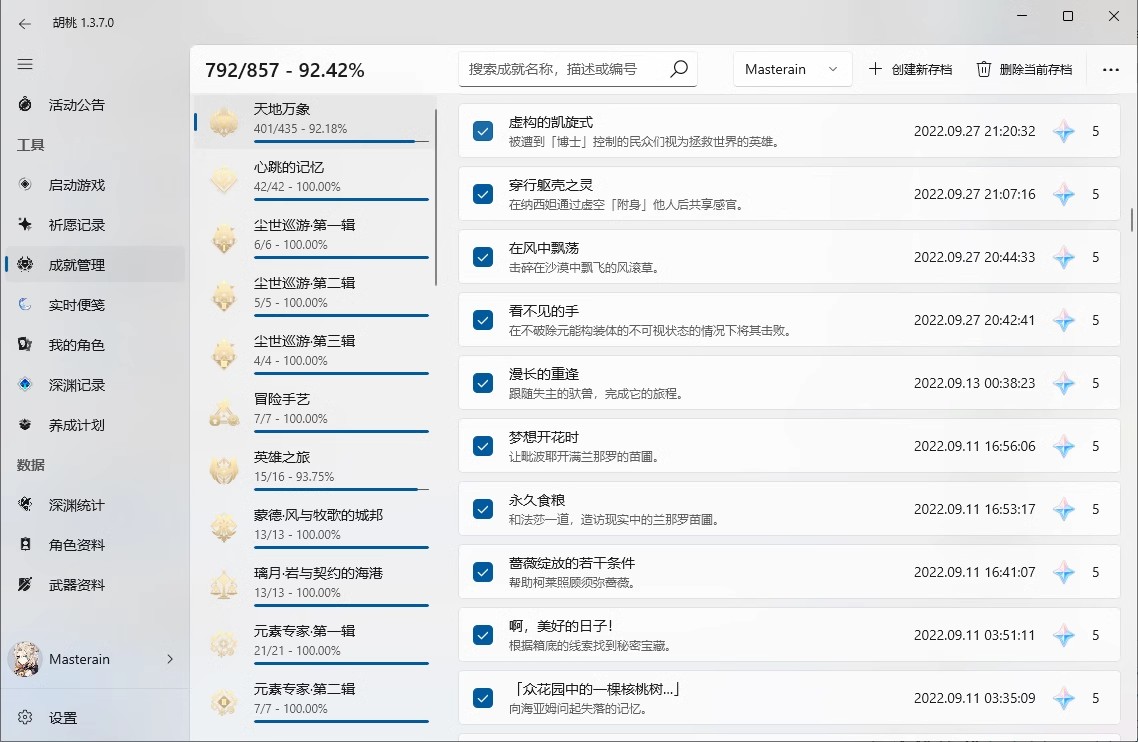Uncheck the 永久食粮 achievement

point(482,509)
